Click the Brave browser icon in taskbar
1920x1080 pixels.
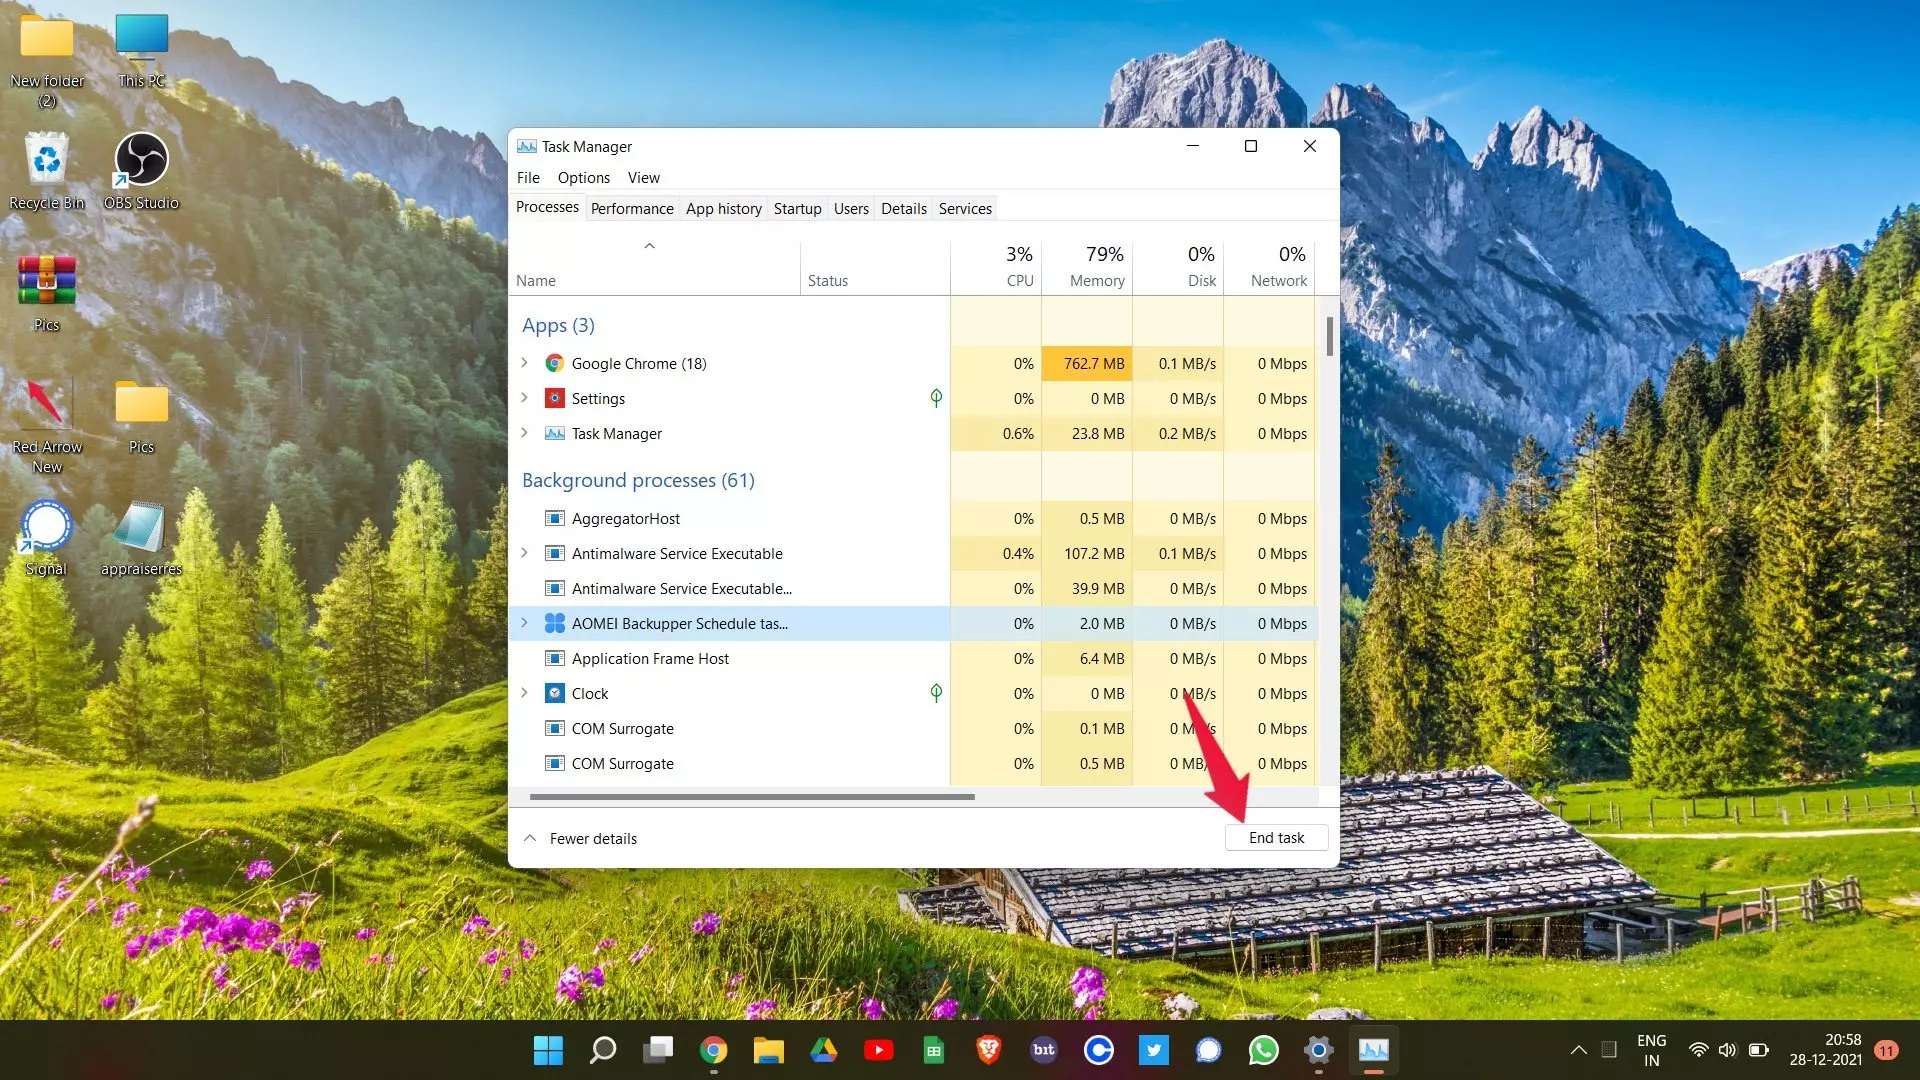point(989,1050)
